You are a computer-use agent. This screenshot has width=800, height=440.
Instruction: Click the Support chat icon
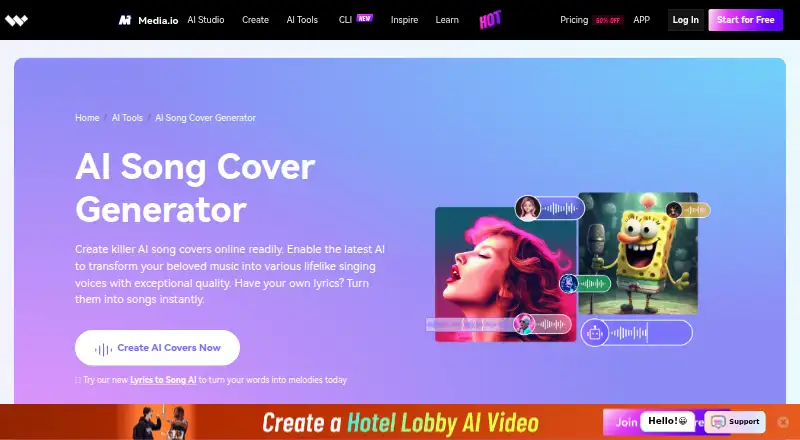718,422
